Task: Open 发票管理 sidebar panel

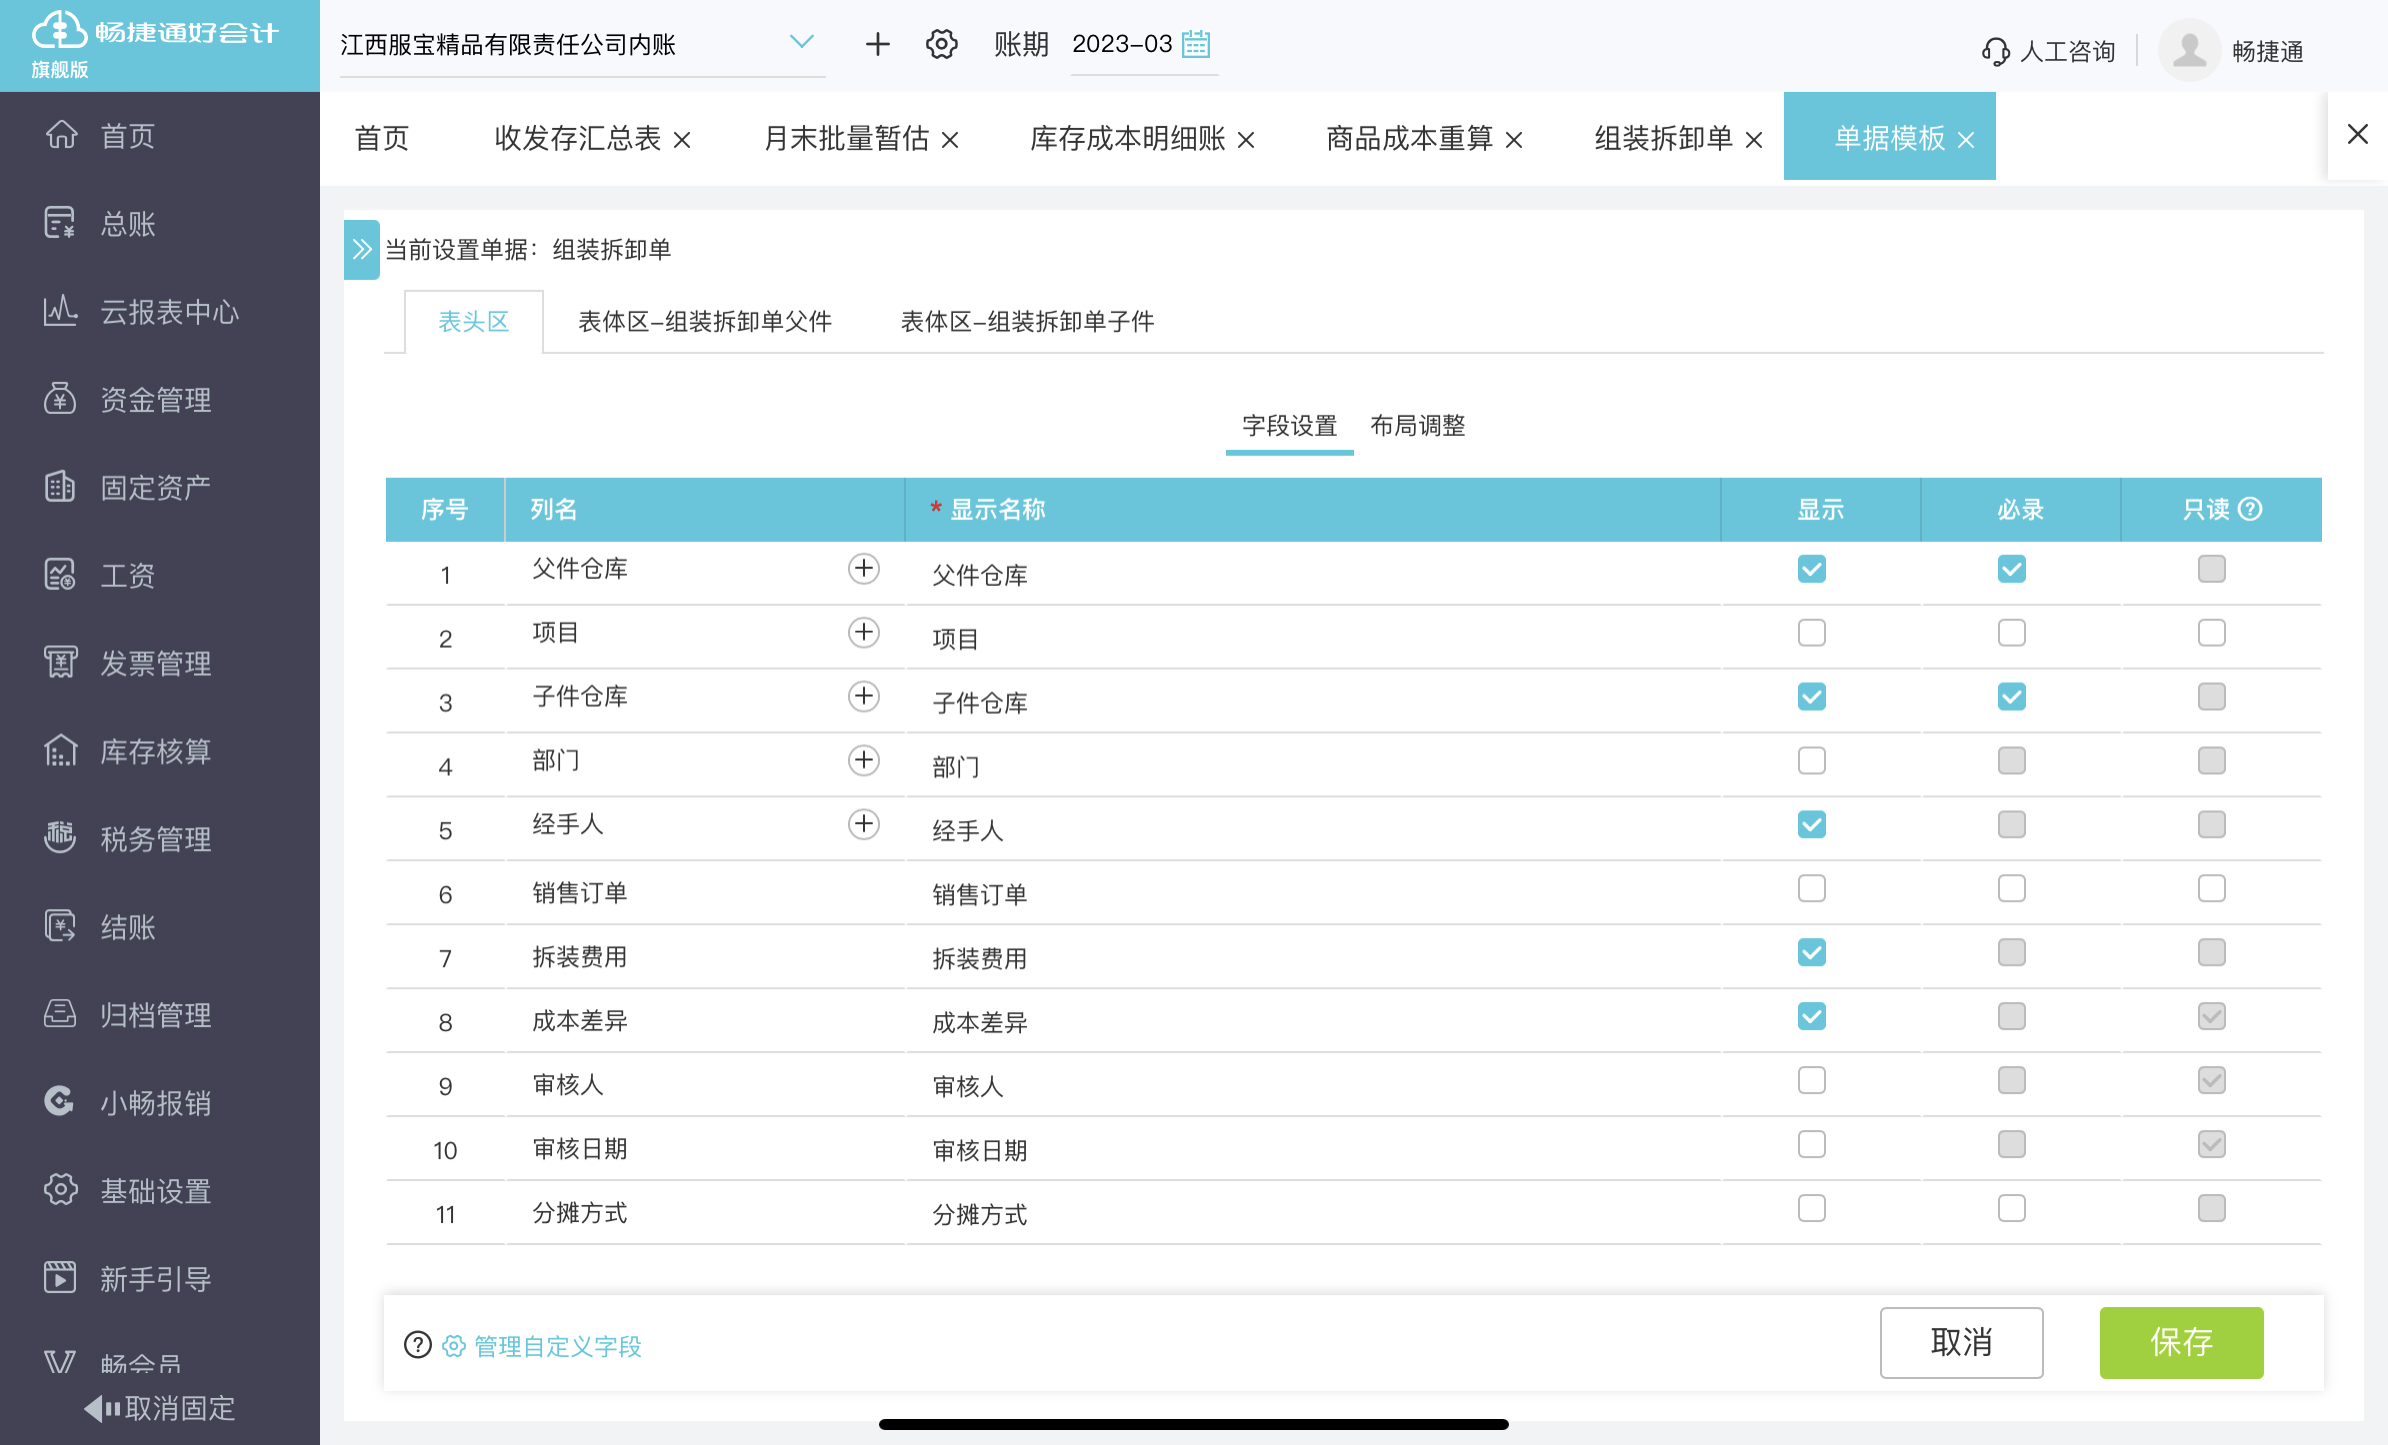Action: (159, 662)
